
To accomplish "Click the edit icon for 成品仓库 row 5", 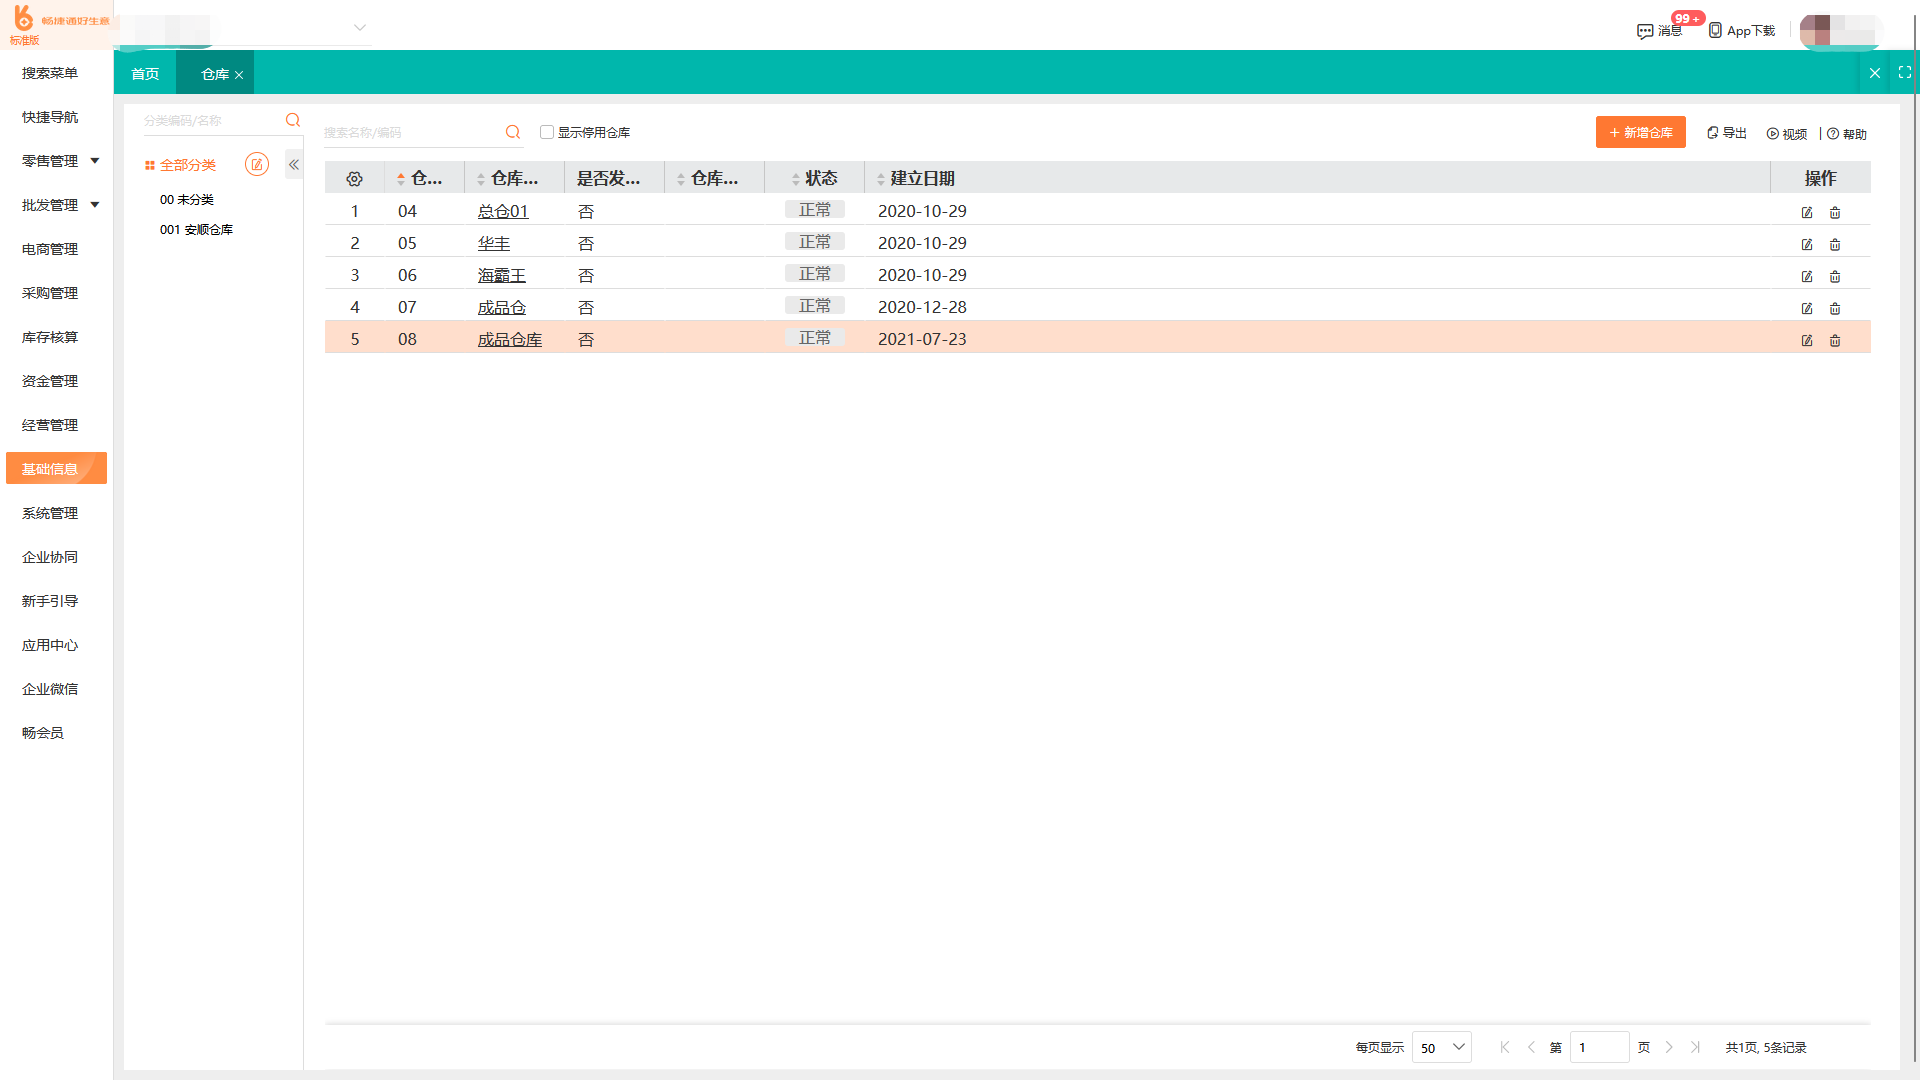I will [x=1807, y=339].
